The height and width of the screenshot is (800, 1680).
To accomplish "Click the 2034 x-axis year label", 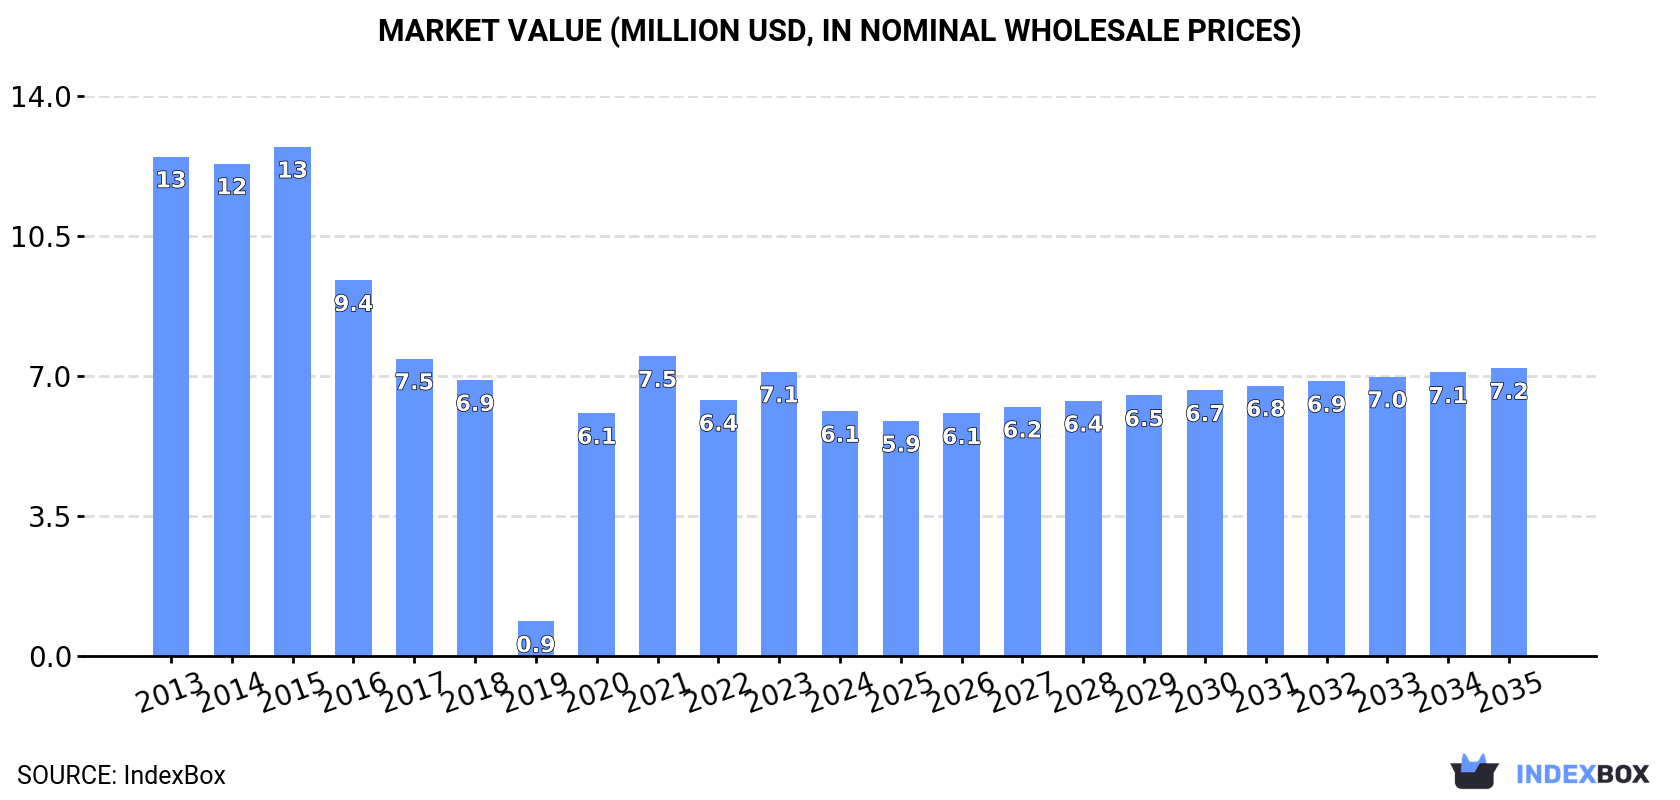I will pyautogui.click(x=1449, y=692).
